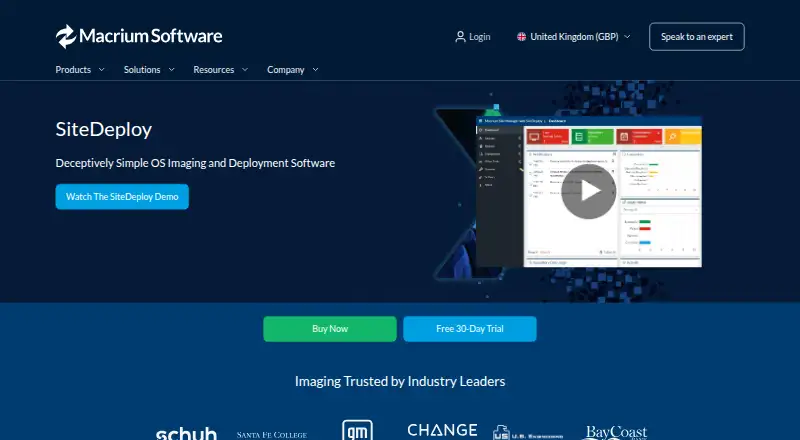
Task: Click the Santa Fe College logo
Action: pos(271,435)
